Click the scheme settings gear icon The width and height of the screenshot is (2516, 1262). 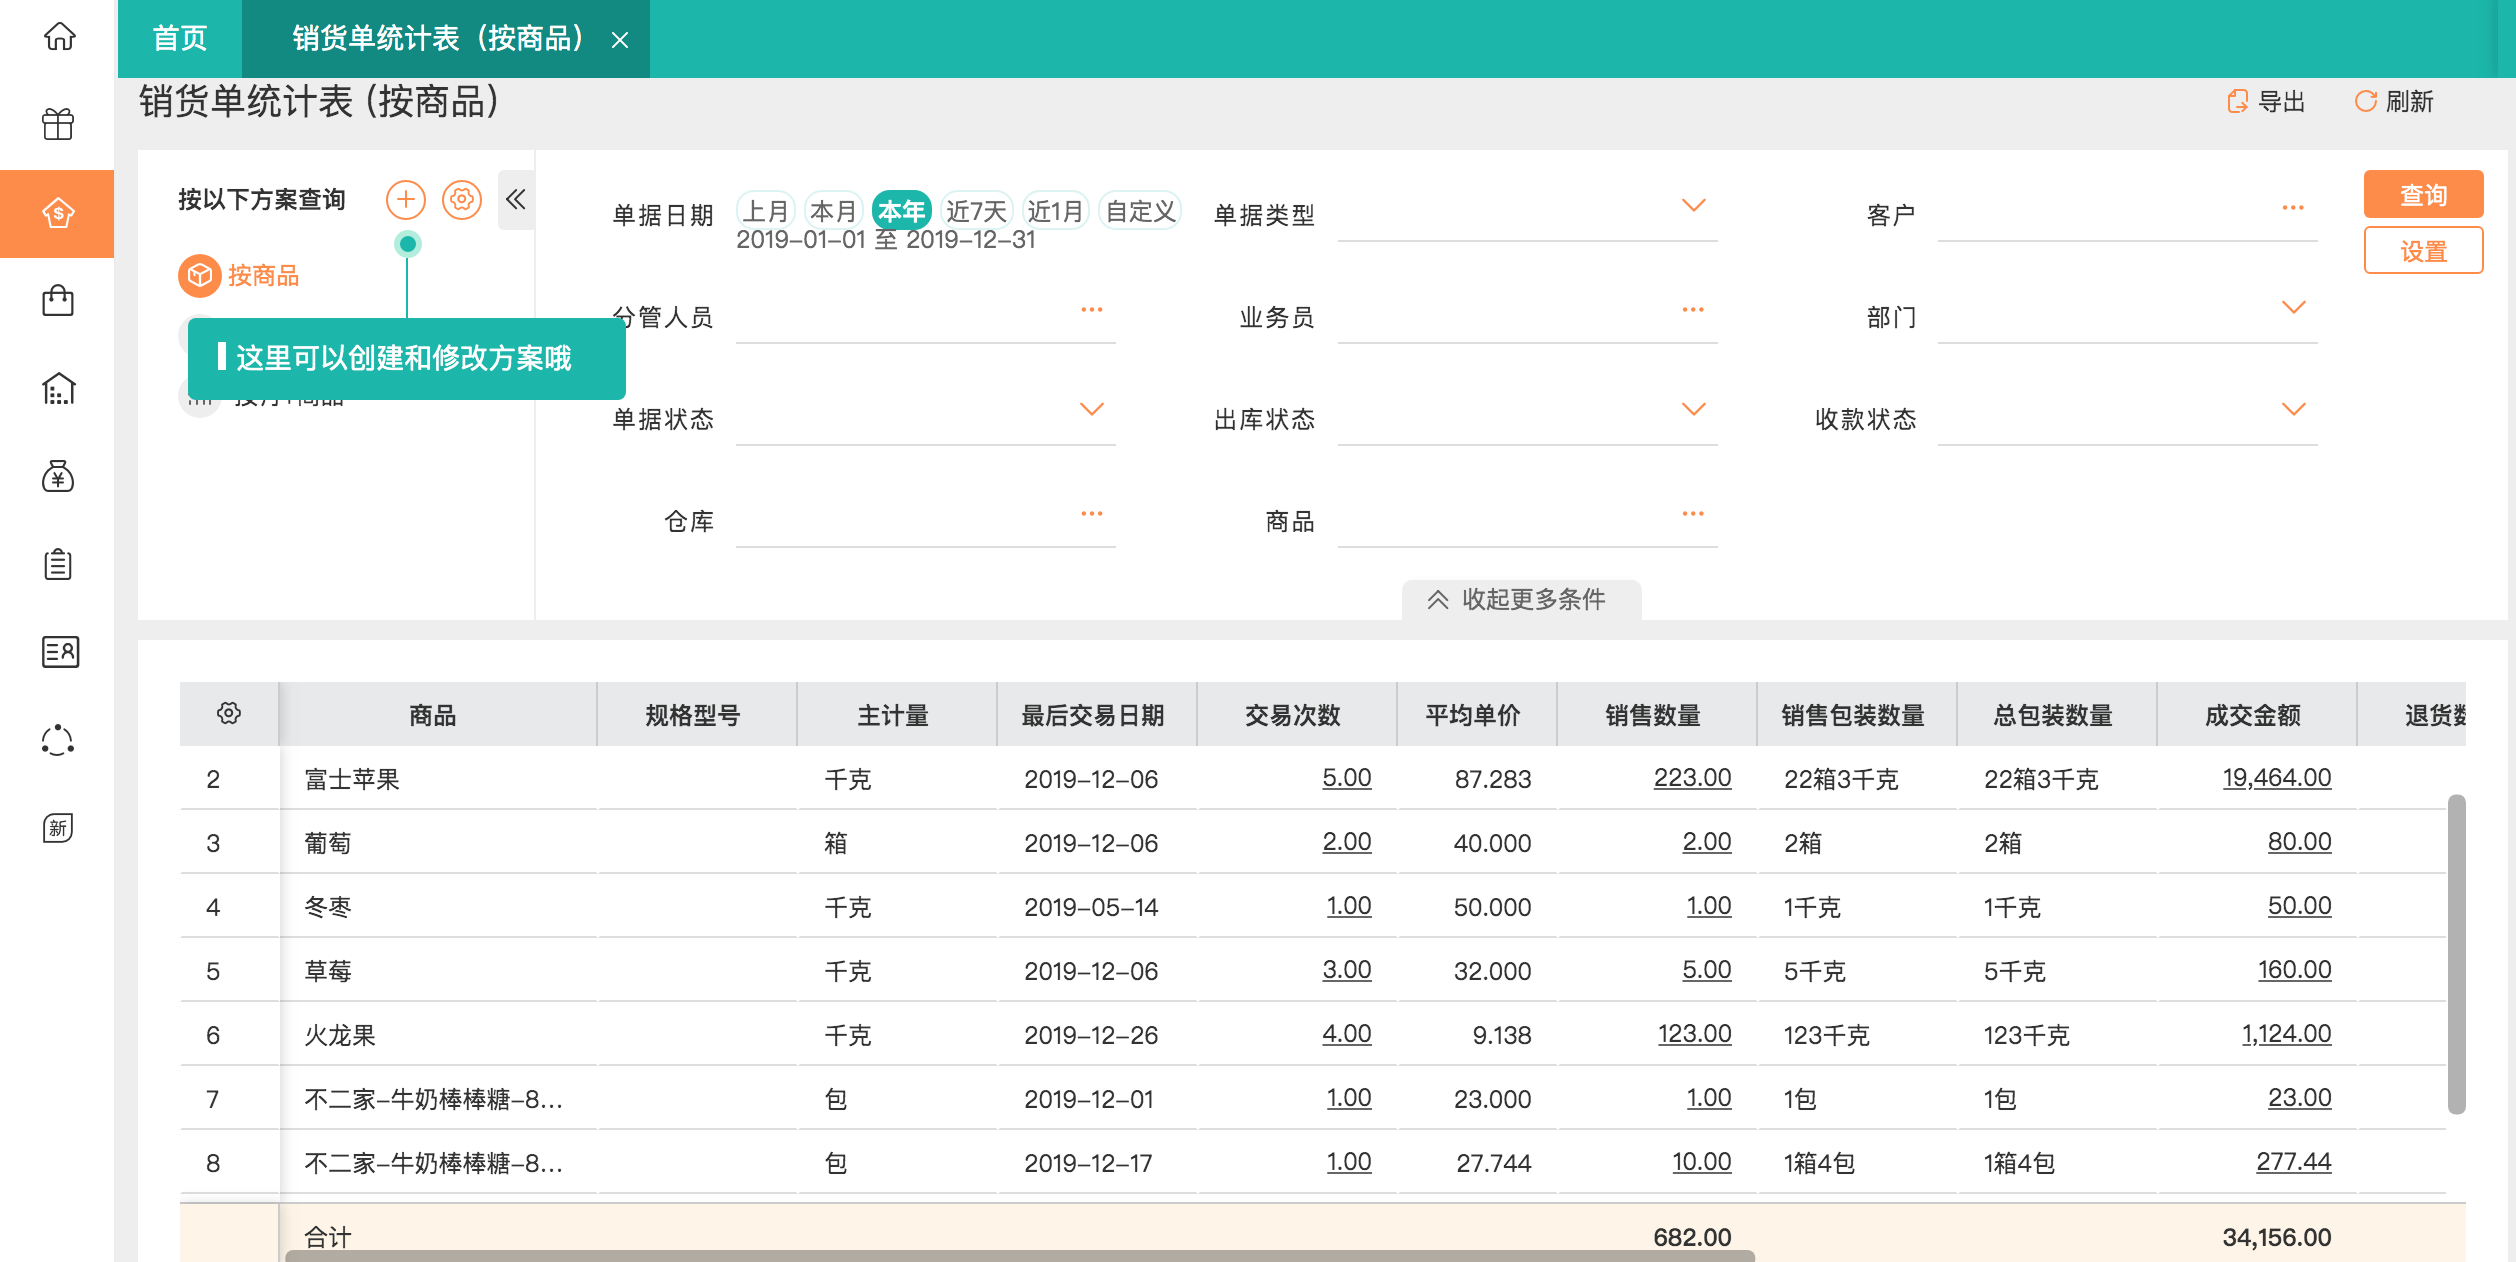(462, 196)
